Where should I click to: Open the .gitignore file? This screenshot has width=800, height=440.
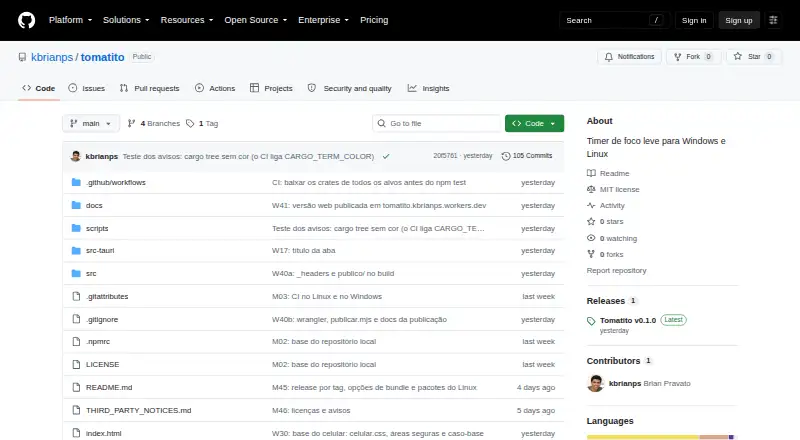click(102, 320)
